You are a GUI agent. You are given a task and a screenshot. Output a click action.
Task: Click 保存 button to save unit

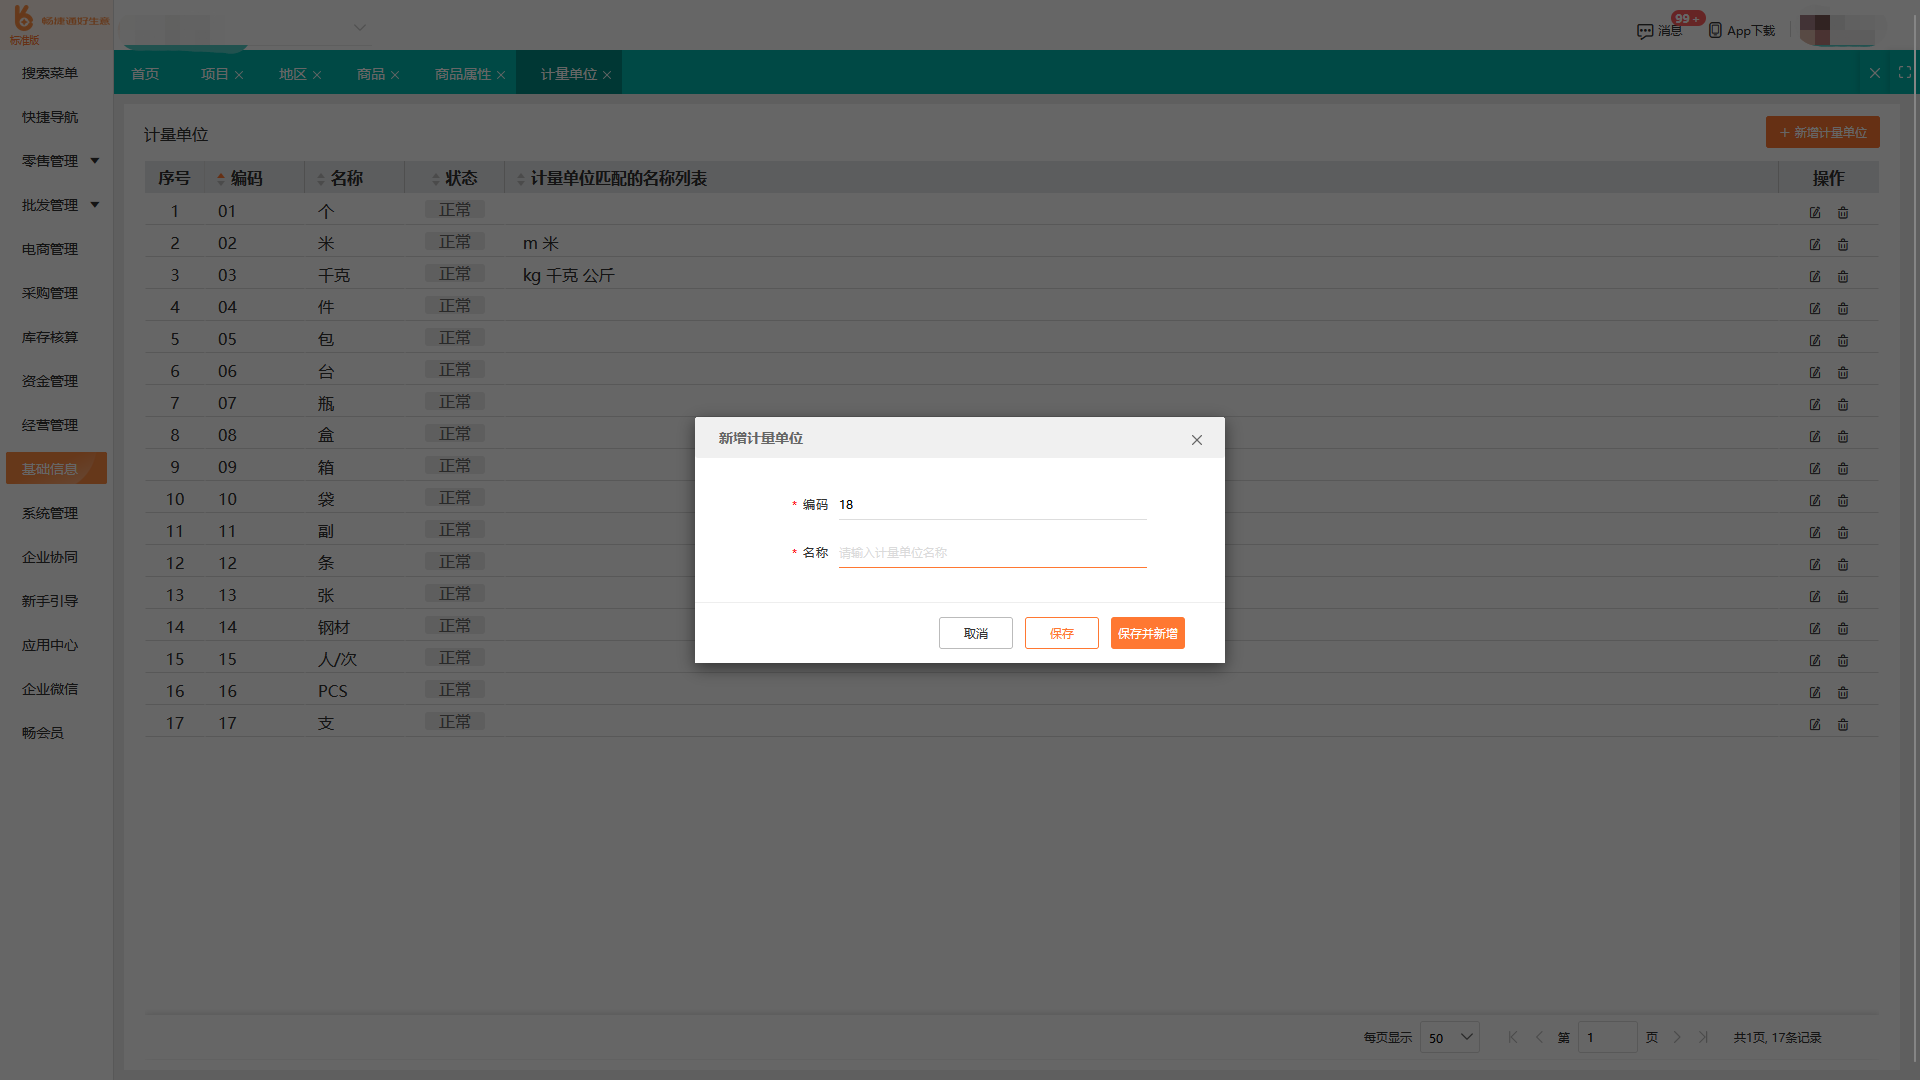coord(1062,633)
